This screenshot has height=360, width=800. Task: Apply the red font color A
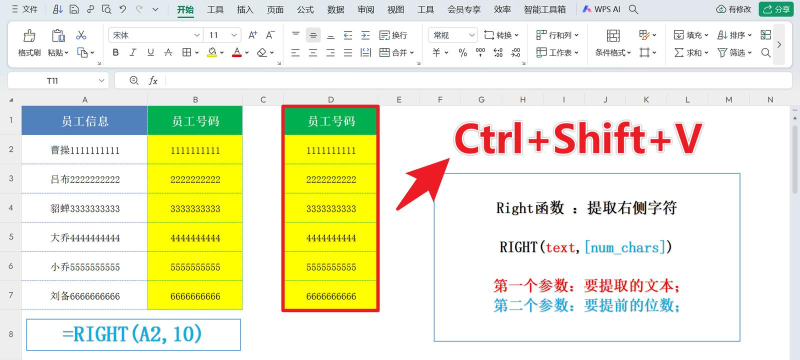(237, 53)
